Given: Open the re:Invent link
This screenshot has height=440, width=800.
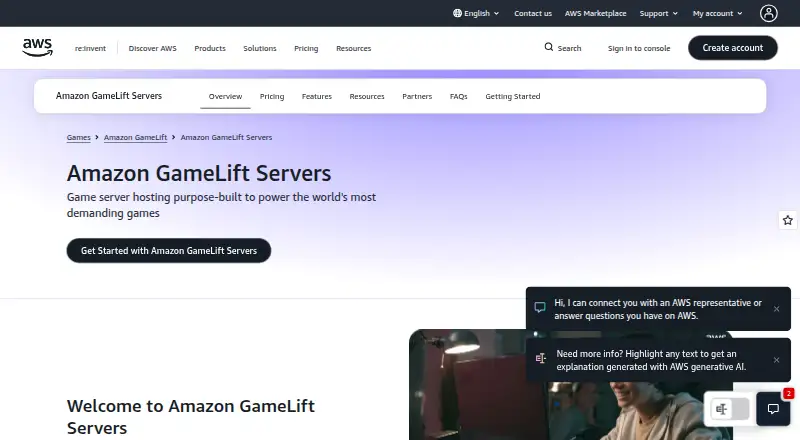Looking at the screenshot, I should pos(90,48).
